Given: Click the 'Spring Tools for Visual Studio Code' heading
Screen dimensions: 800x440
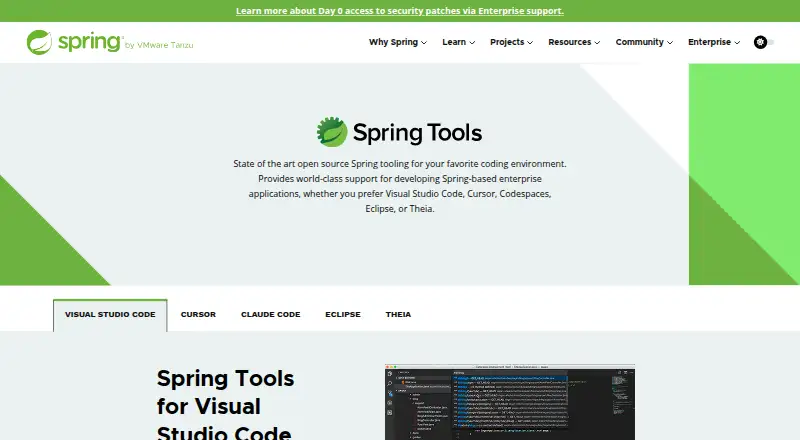Looking at the screenshot, I should click(225, 404).
